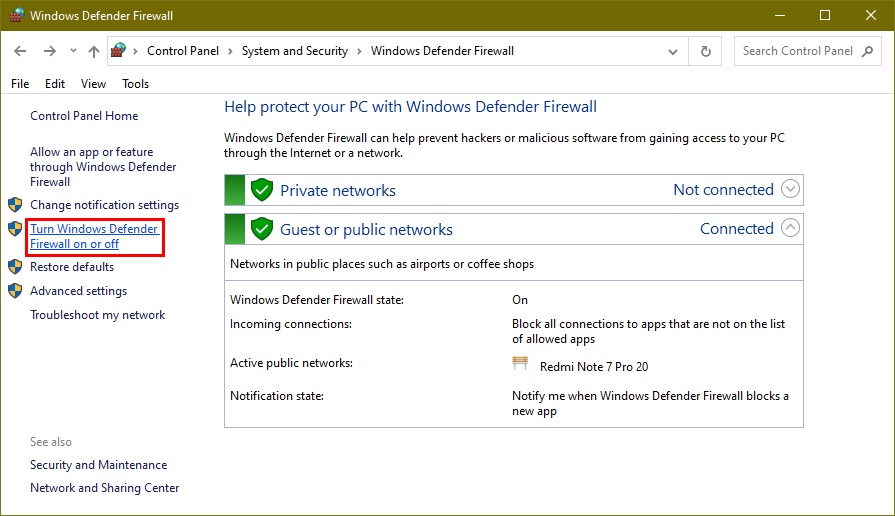Collapse the Guest or public networks chevron

coord(790,228)
